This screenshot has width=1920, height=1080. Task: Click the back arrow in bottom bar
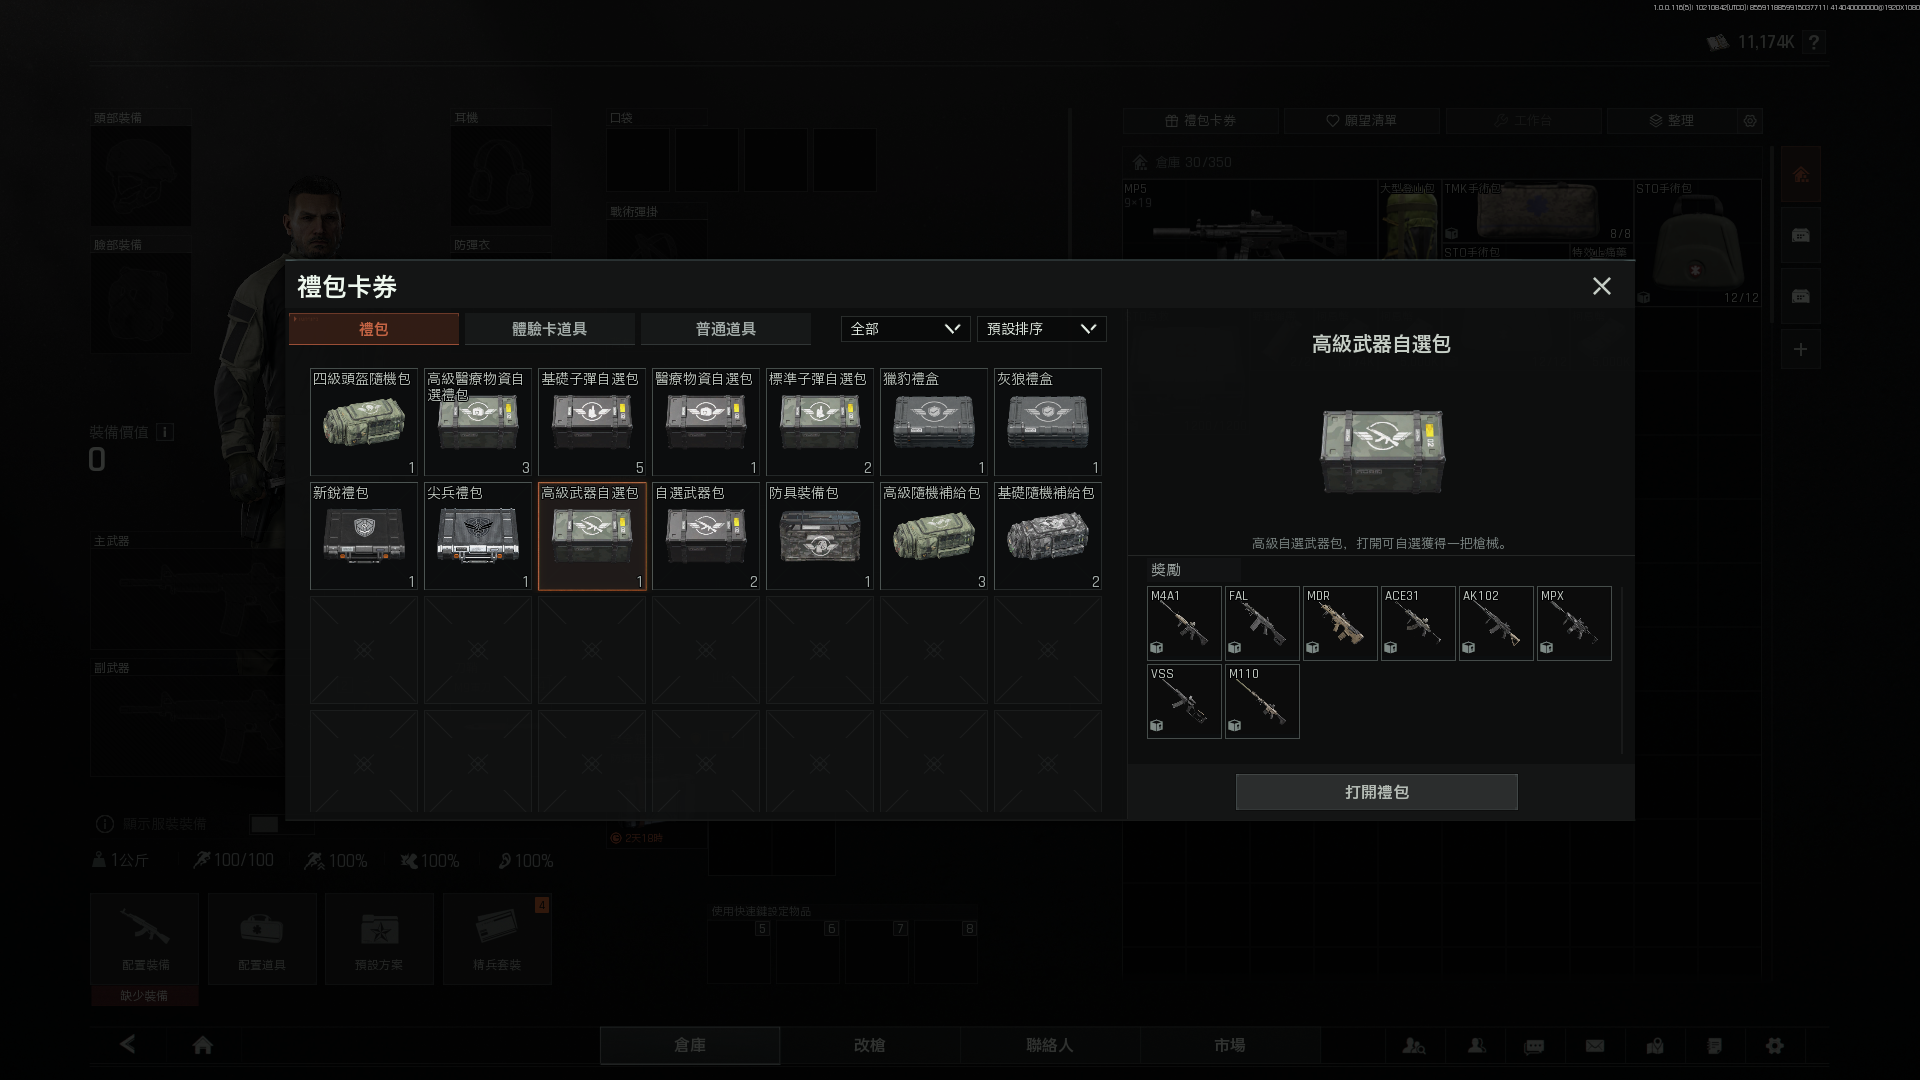tap(128, 1044)
